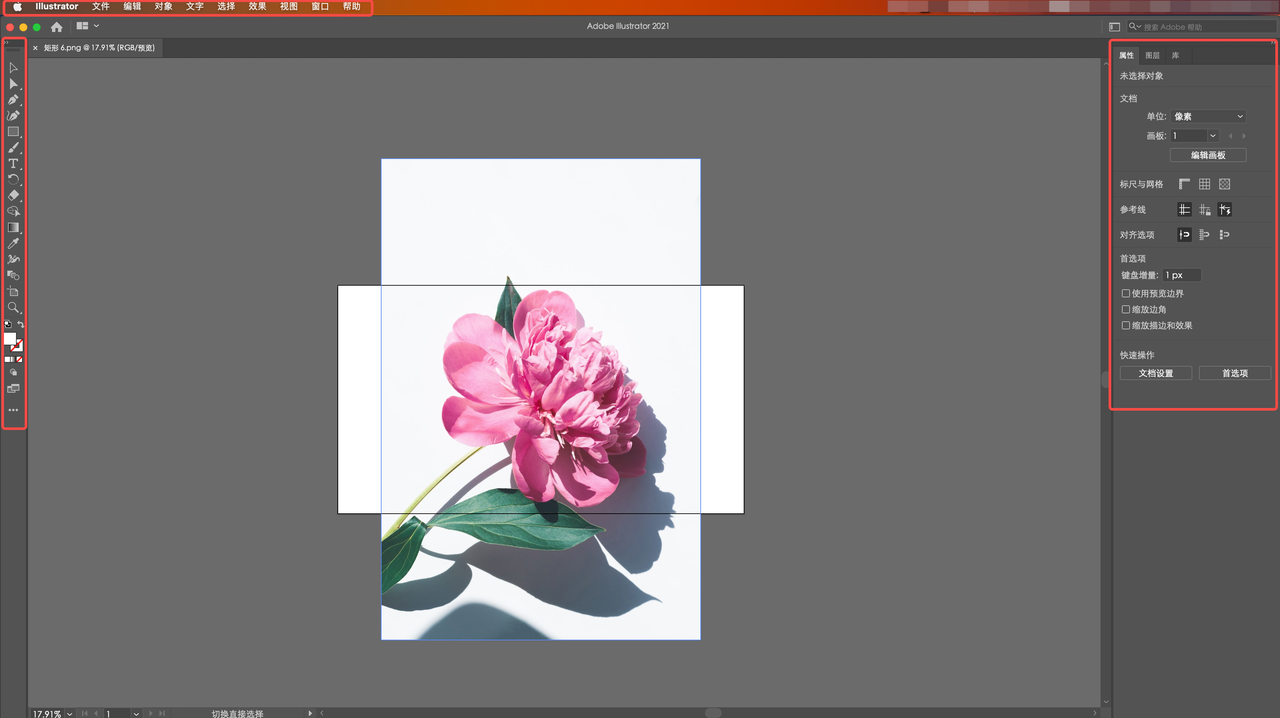This screenshot has height=718, width=1280.
Task: Show the grid via the grid icon
Action: tap(1204, 184)
